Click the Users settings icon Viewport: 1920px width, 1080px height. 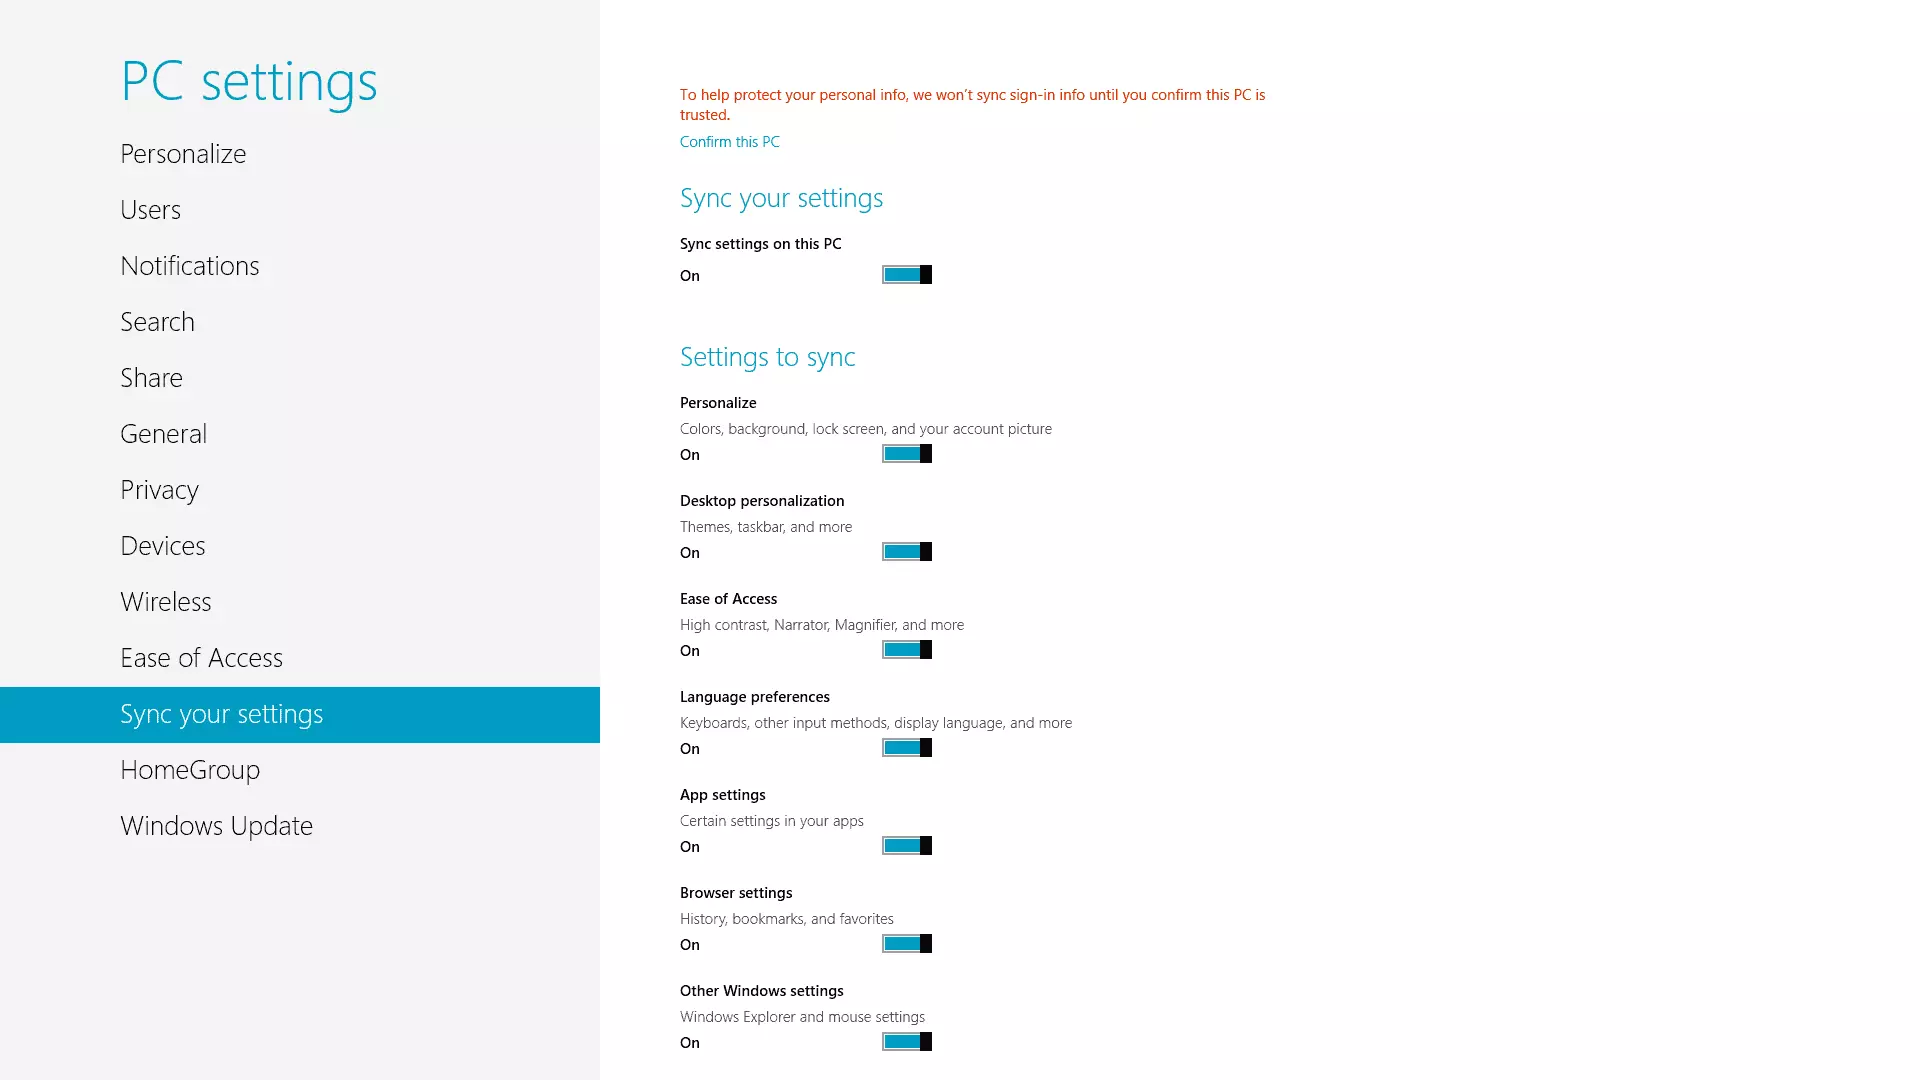click(149, 210)
